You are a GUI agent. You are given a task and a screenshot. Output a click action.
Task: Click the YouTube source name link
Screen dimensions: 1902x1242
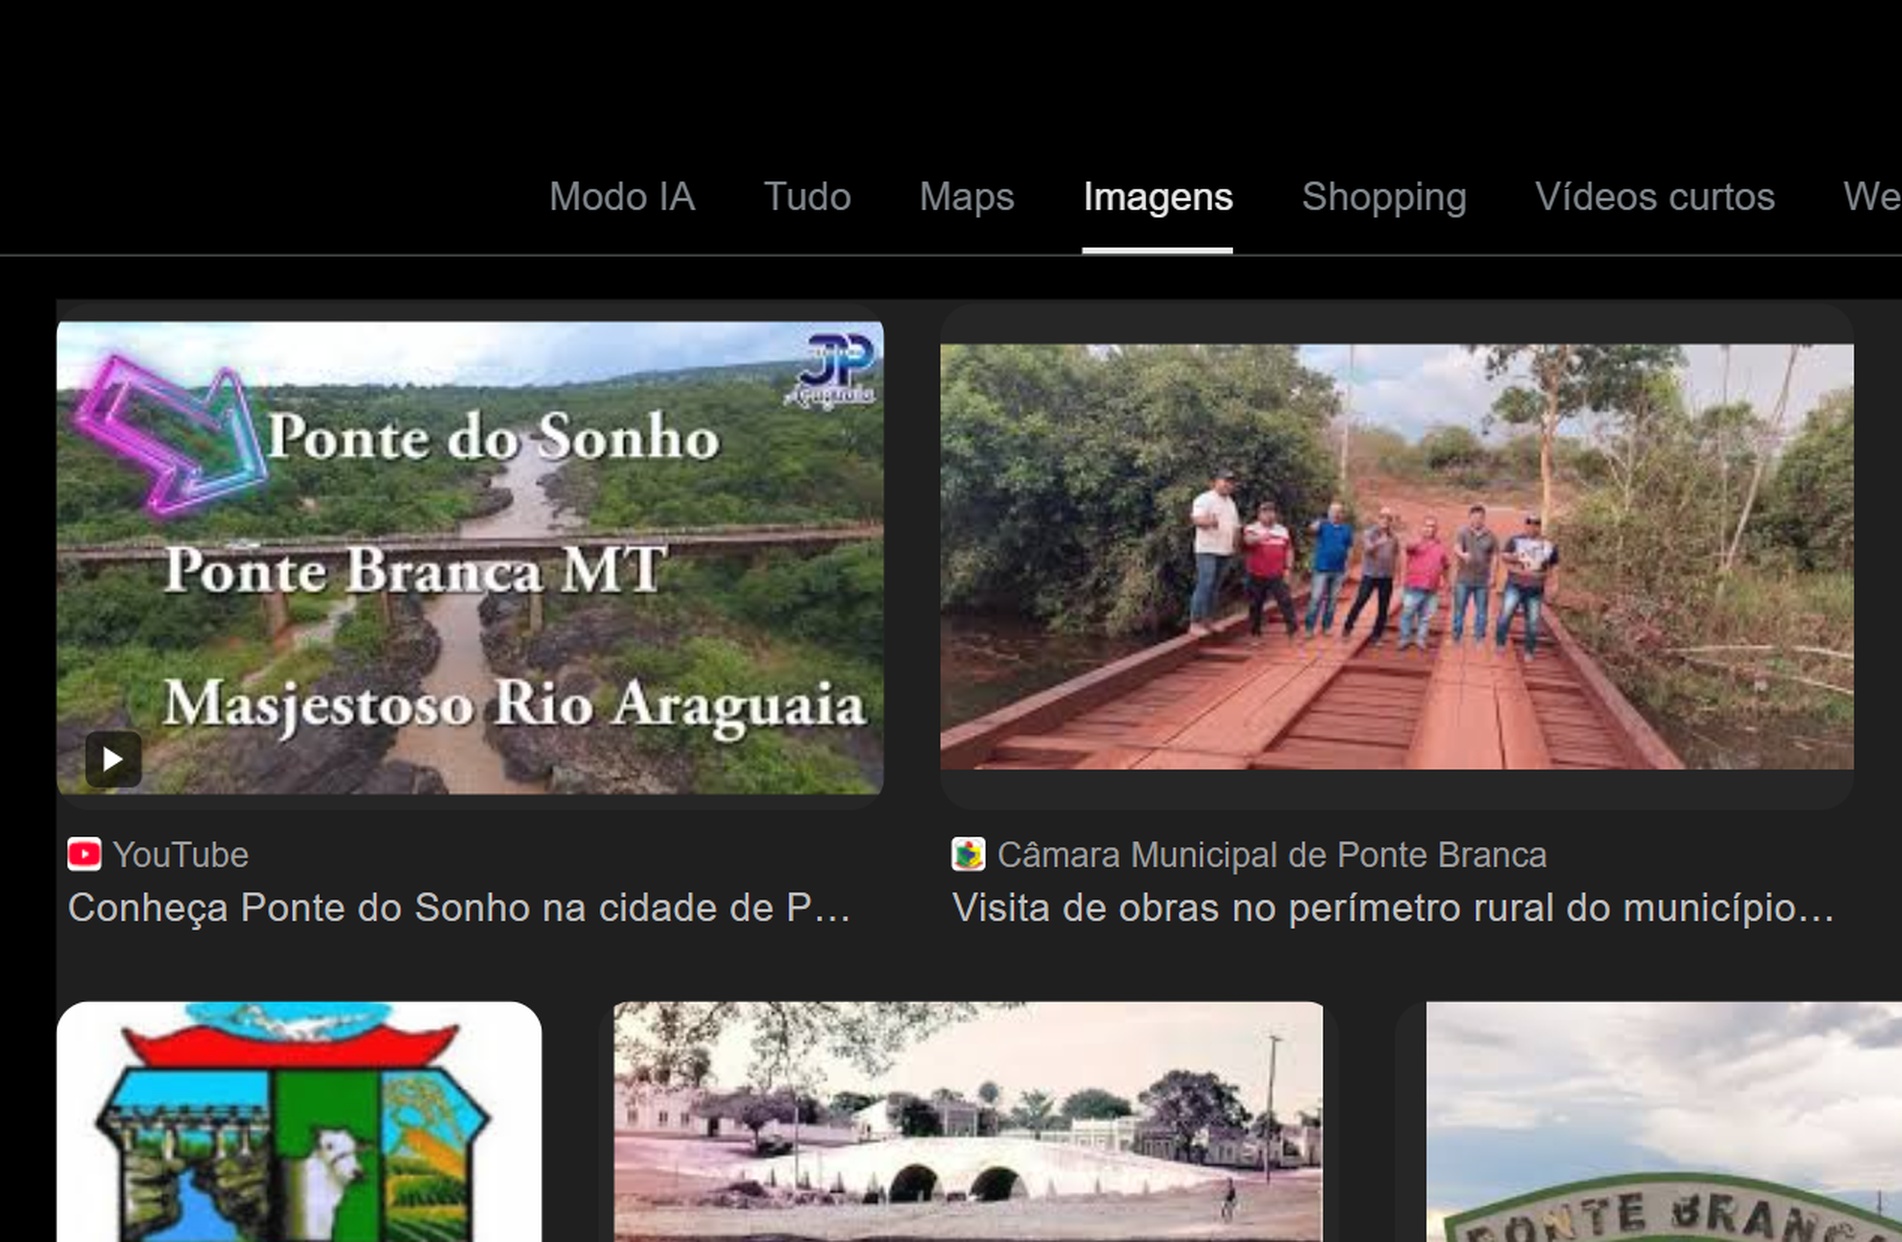tap(180, 855)
